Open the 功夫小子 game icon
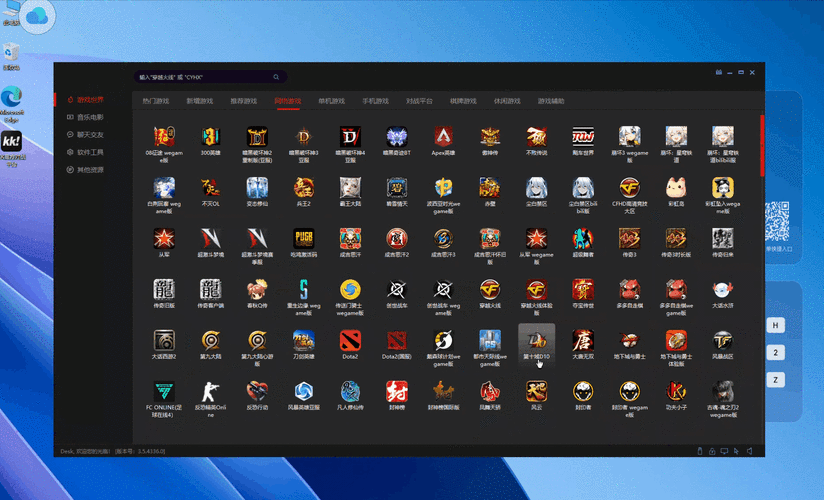The image size is (824, 500). (x=676, y=390)
